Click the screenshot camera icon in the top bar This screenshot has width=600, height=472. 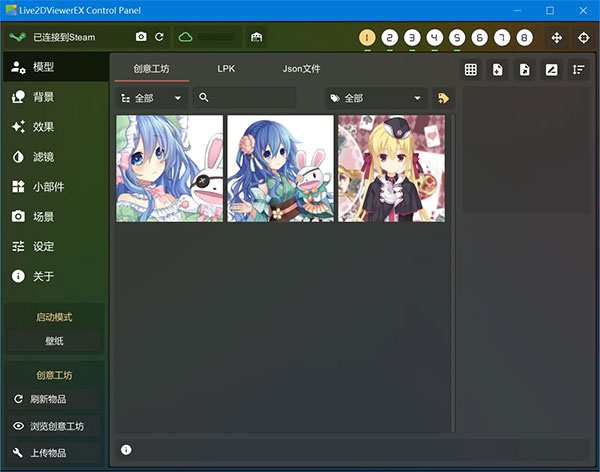coord(141,37)
